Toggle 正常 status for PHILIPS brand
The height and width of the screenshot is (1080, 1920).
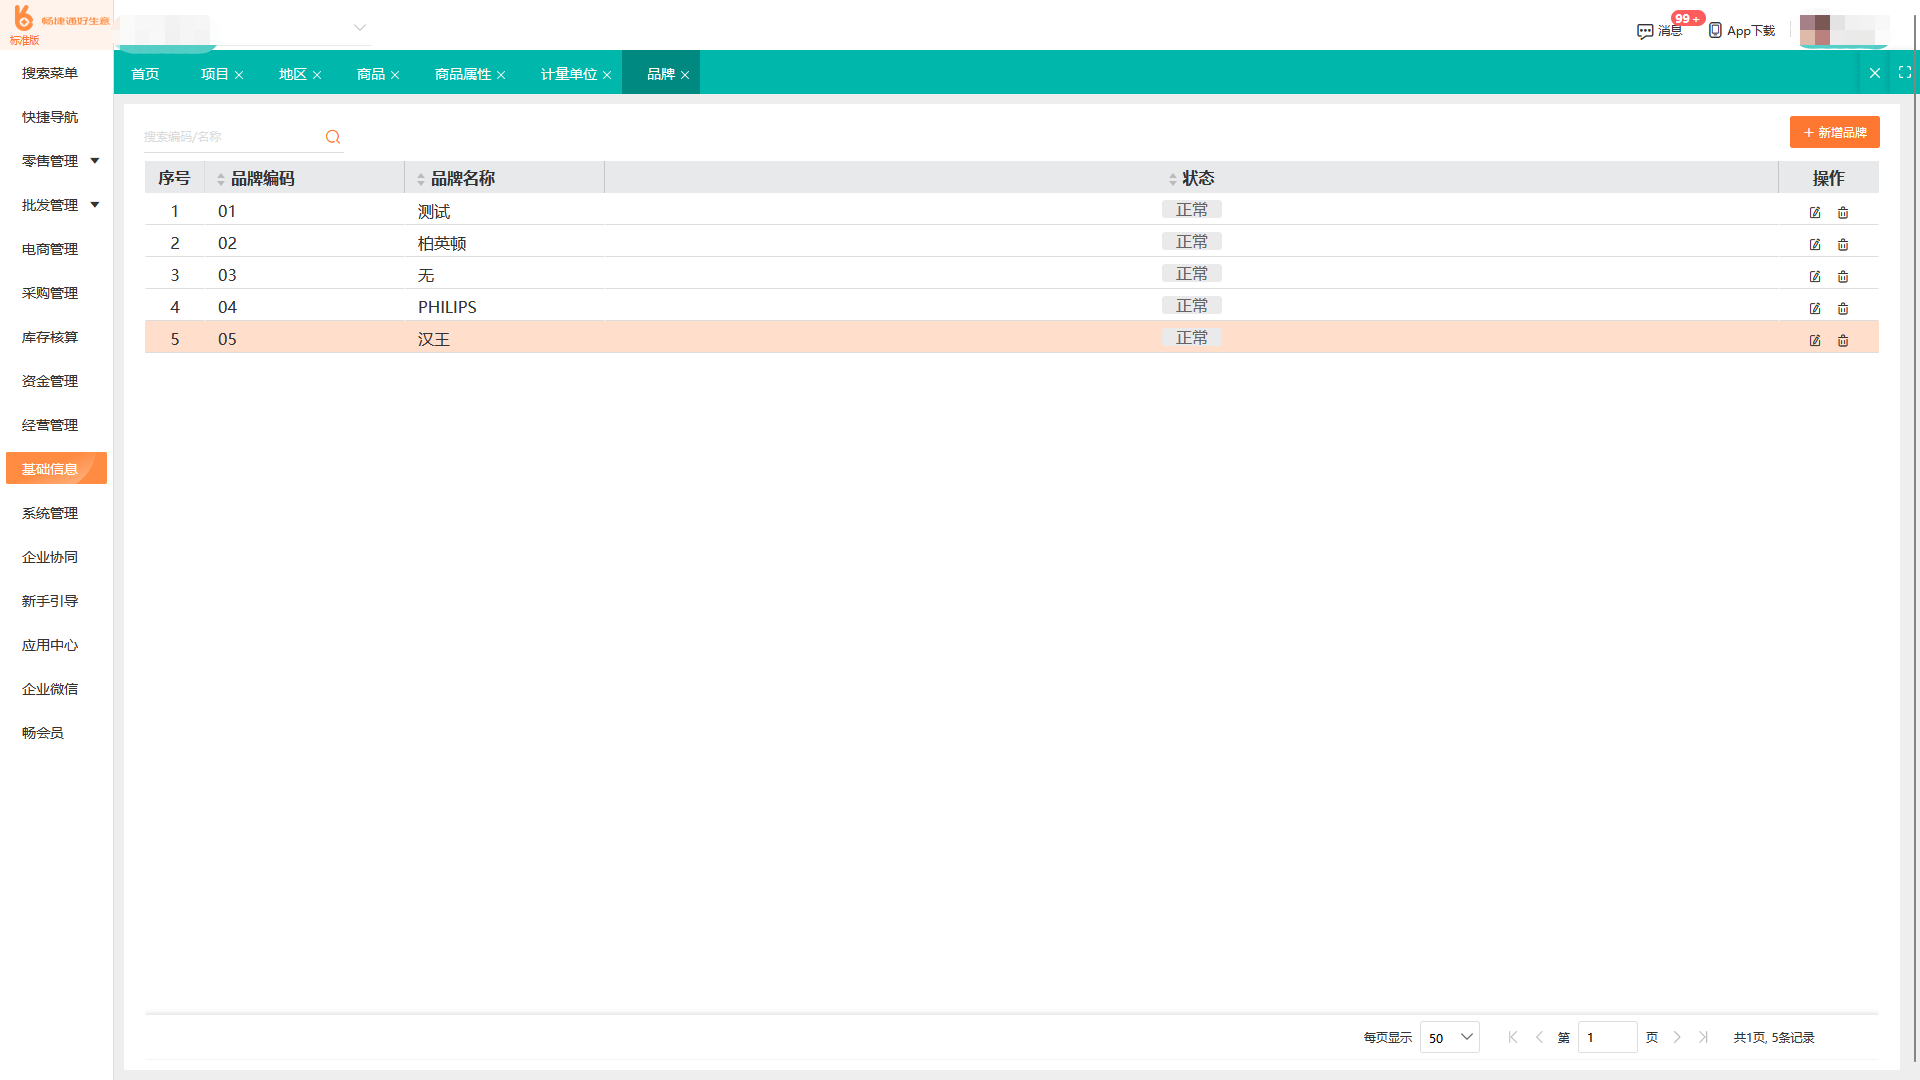click(1192, 306)
